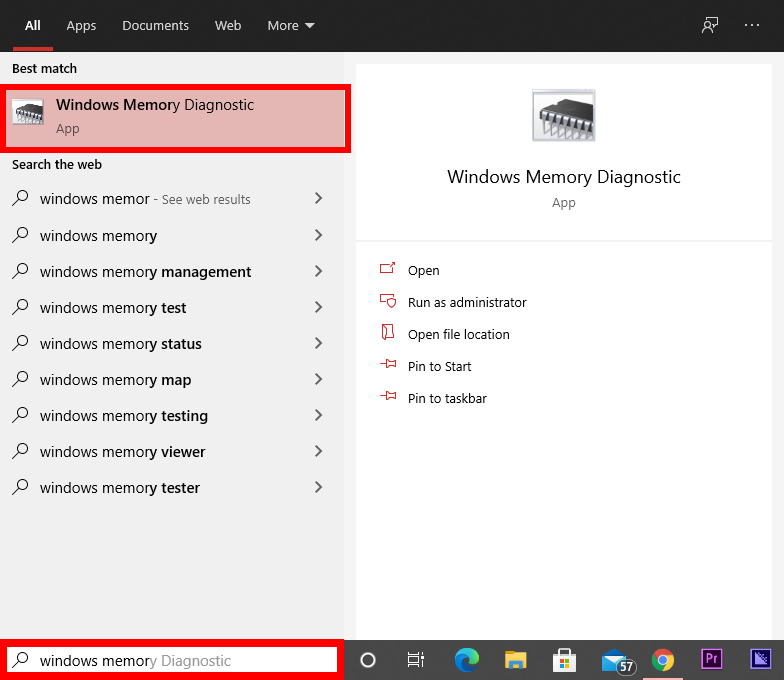The image size is (784, 680).
Task: Expand arrow for 'windows memory map'
Action: coord(318,379)
